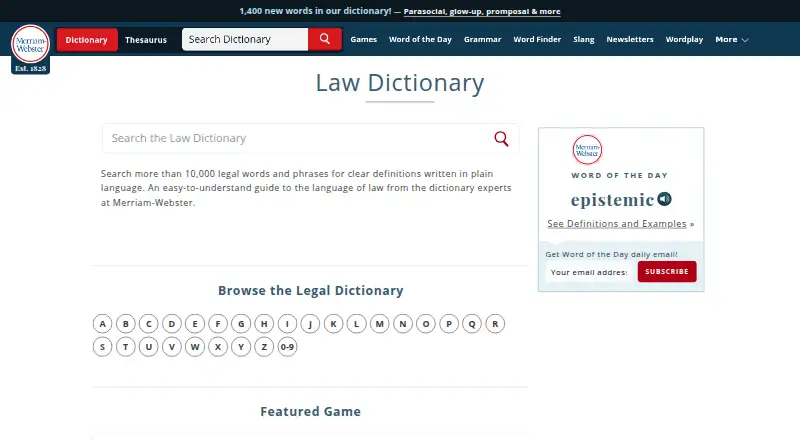Browse legal terms under 0-9
The image size is (800, 440).
(287, 347)
